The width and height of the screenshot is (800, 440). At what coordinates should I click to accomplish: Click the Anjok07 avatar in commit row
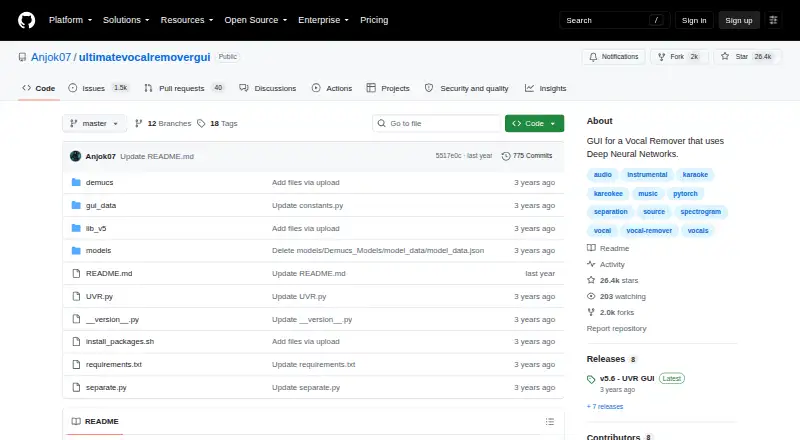tap(76, 156)
